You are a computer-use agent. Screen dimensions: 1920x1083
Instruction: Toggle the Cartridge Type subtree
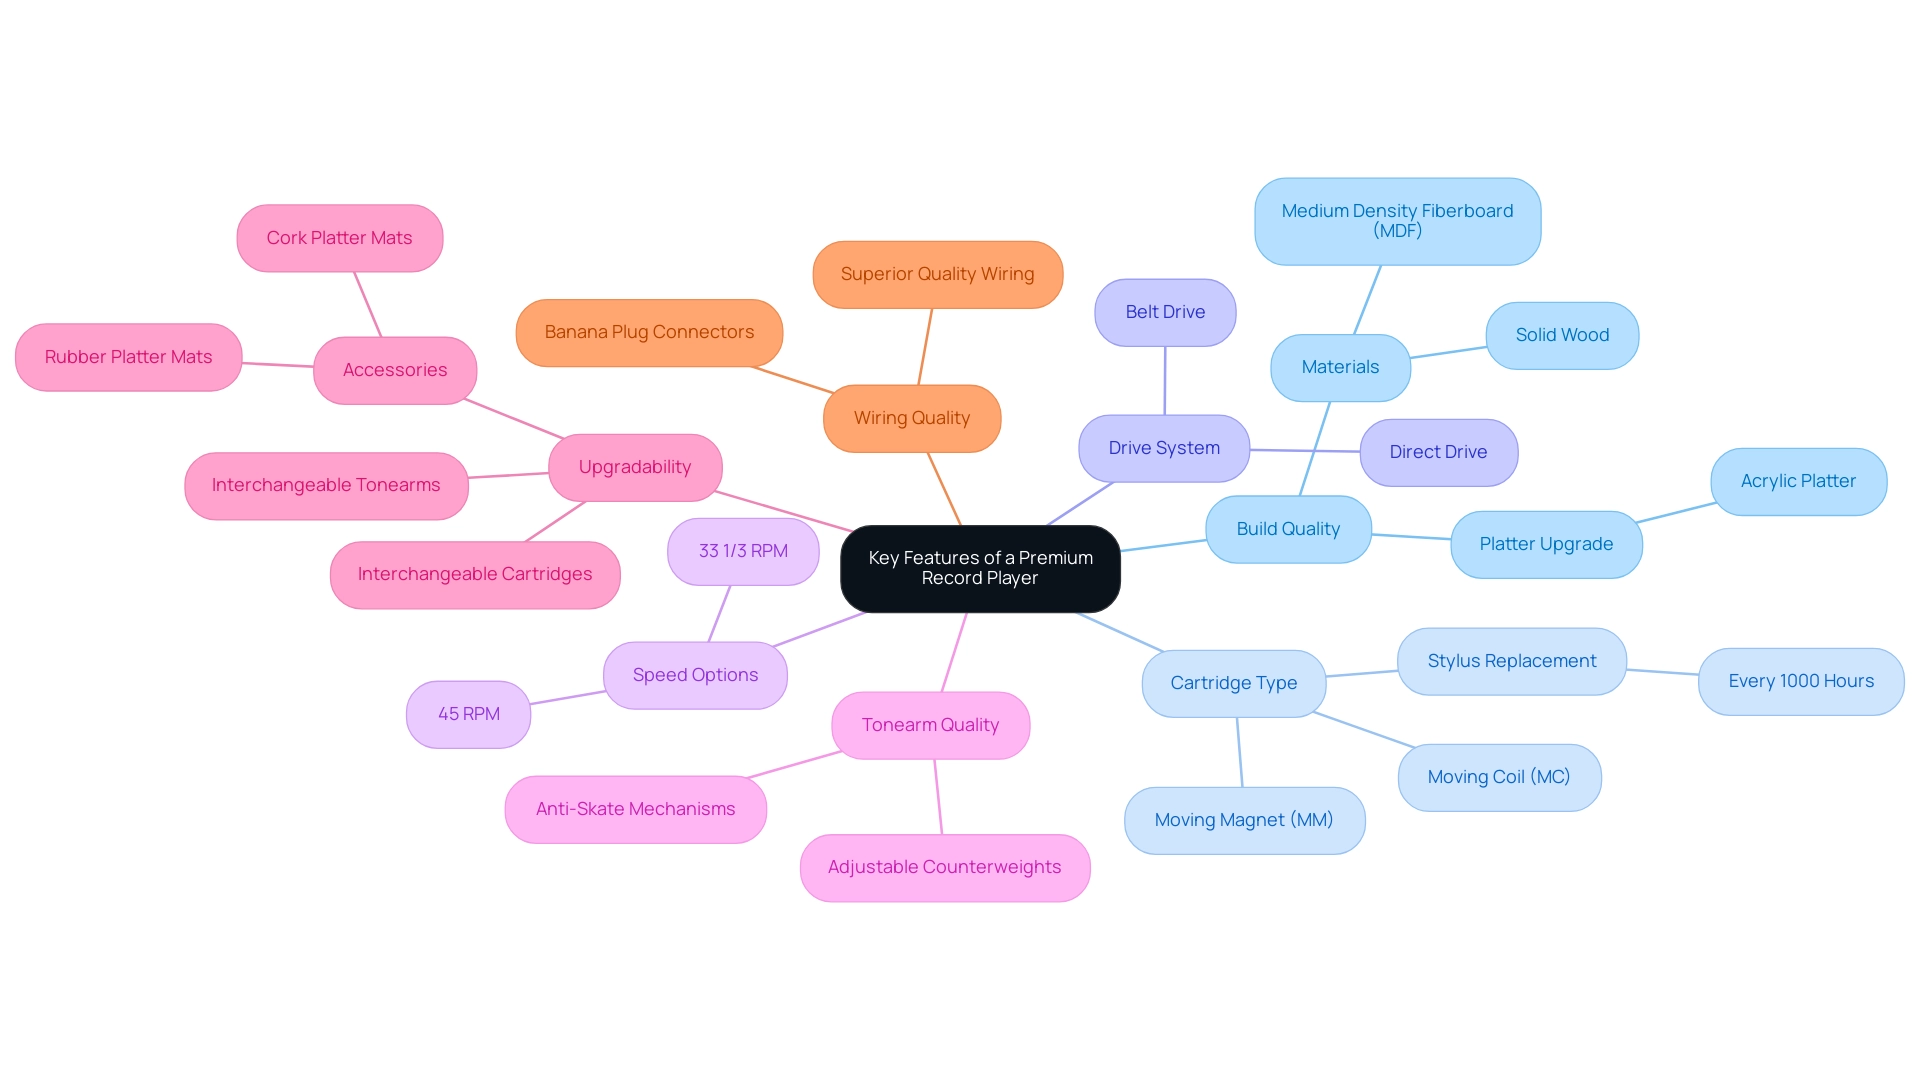click(1232, 682)
